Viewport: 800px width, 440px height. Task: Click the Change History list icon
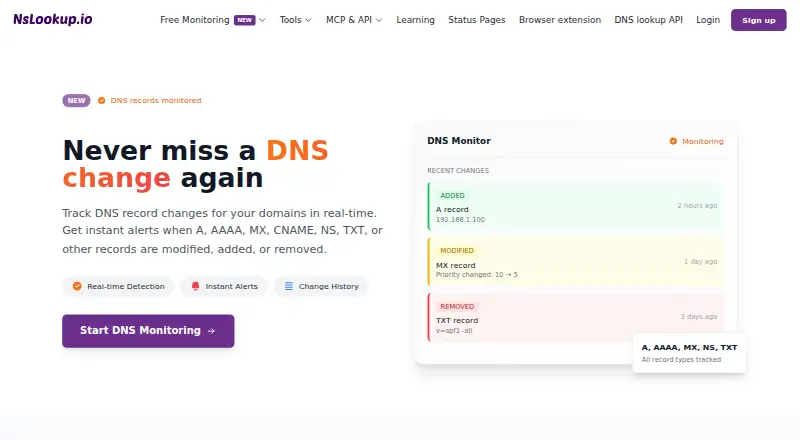tap(289, 286)
